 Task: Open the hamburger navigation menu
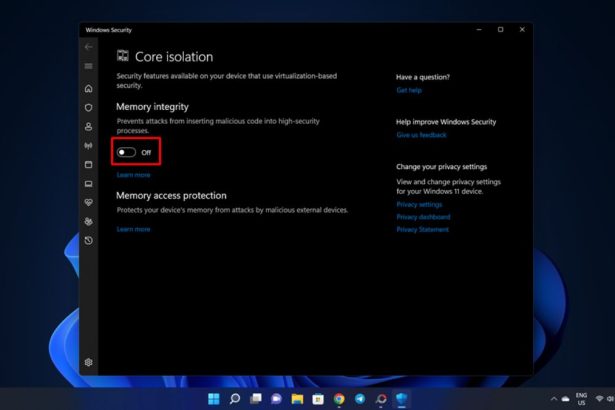[x=89, y=66]
